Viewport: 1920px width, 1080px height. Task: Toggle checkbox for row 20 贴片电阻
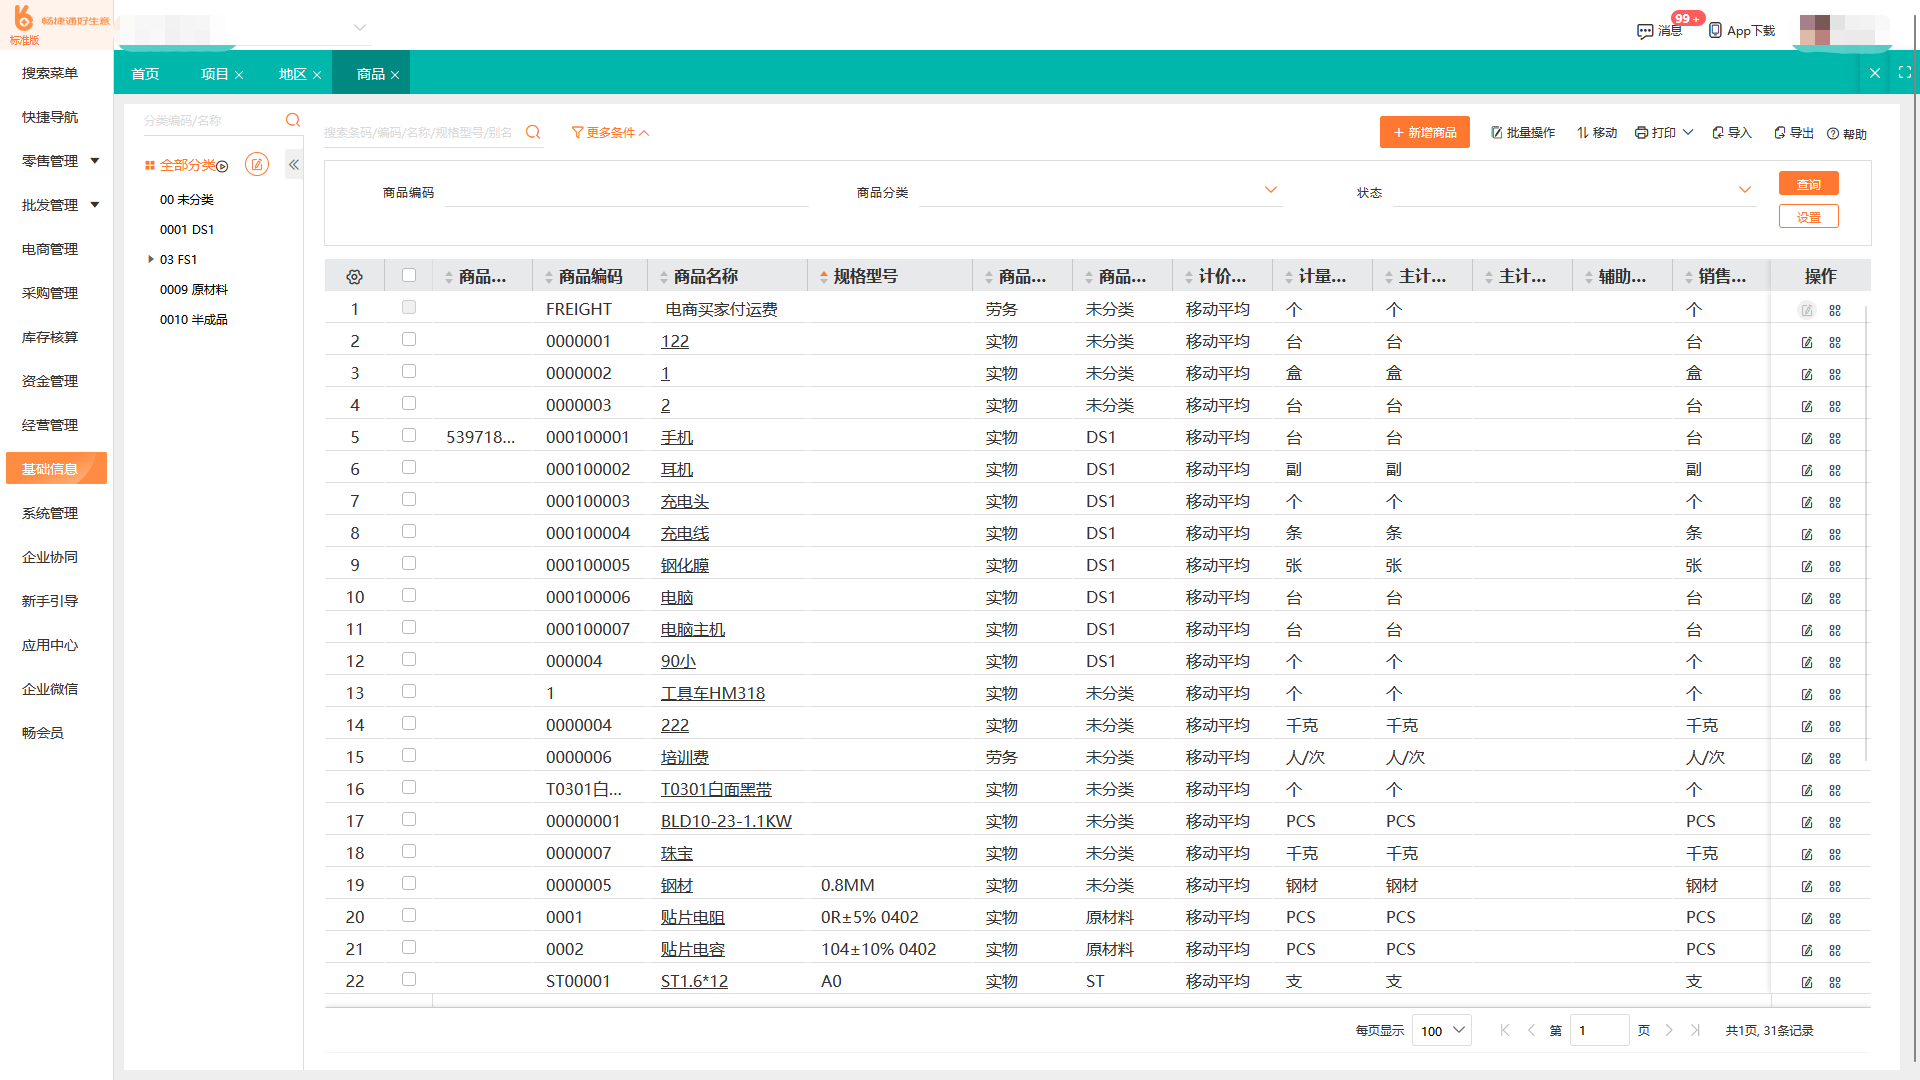pyautogui.click(x=410, y=916)
